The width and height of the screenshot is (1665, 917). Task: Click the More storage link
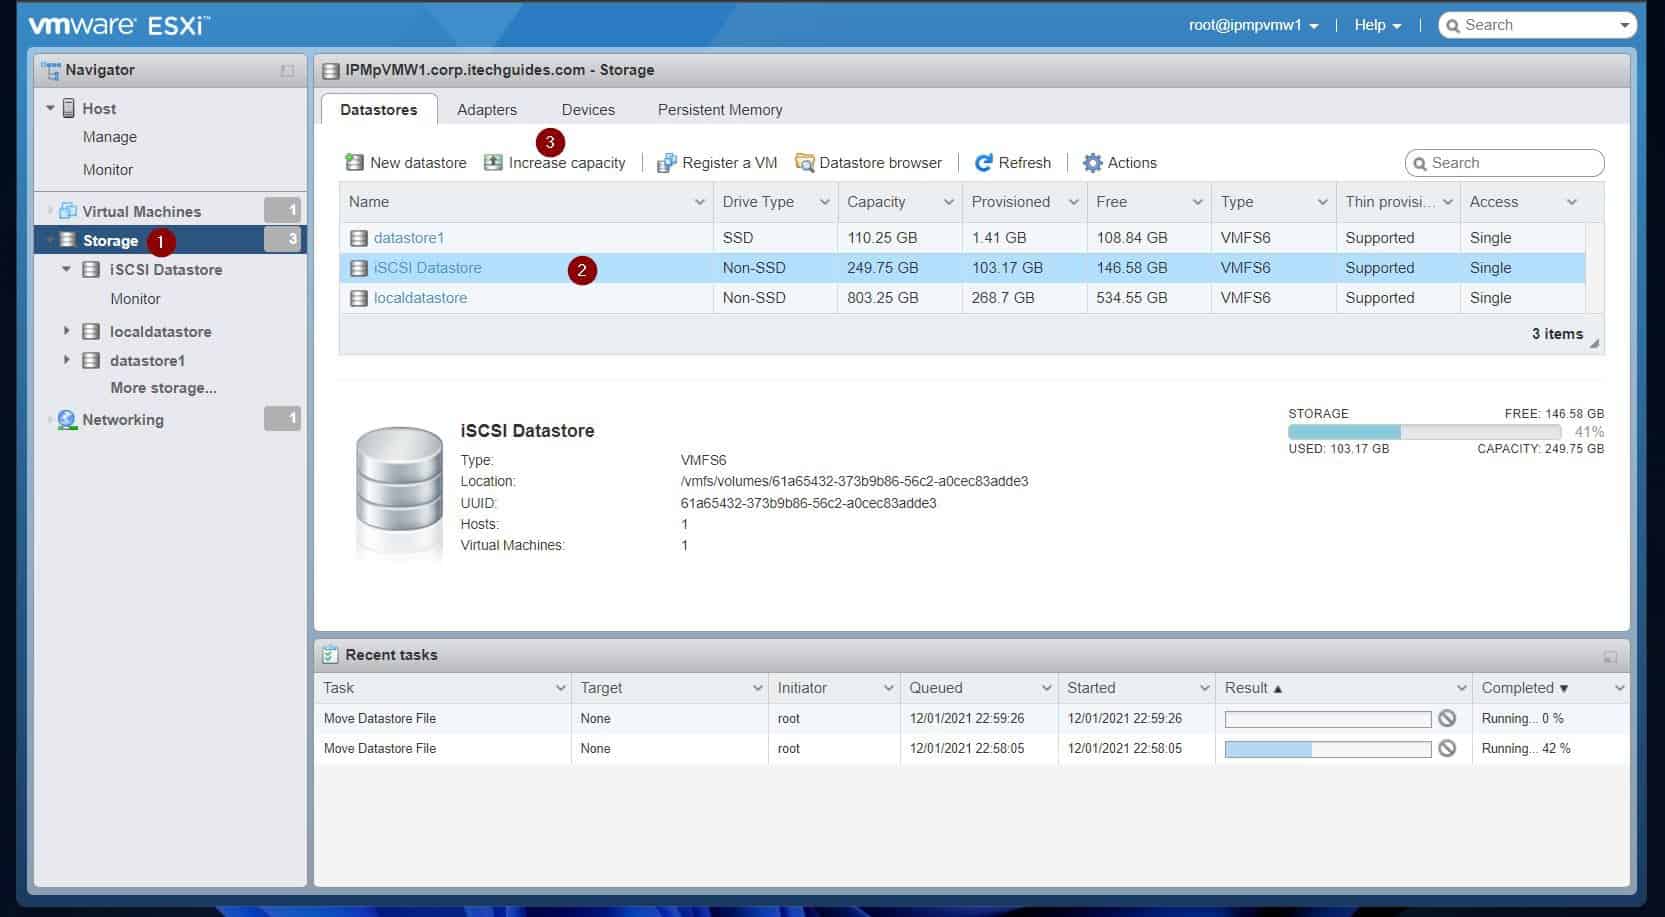pos(162,388)
